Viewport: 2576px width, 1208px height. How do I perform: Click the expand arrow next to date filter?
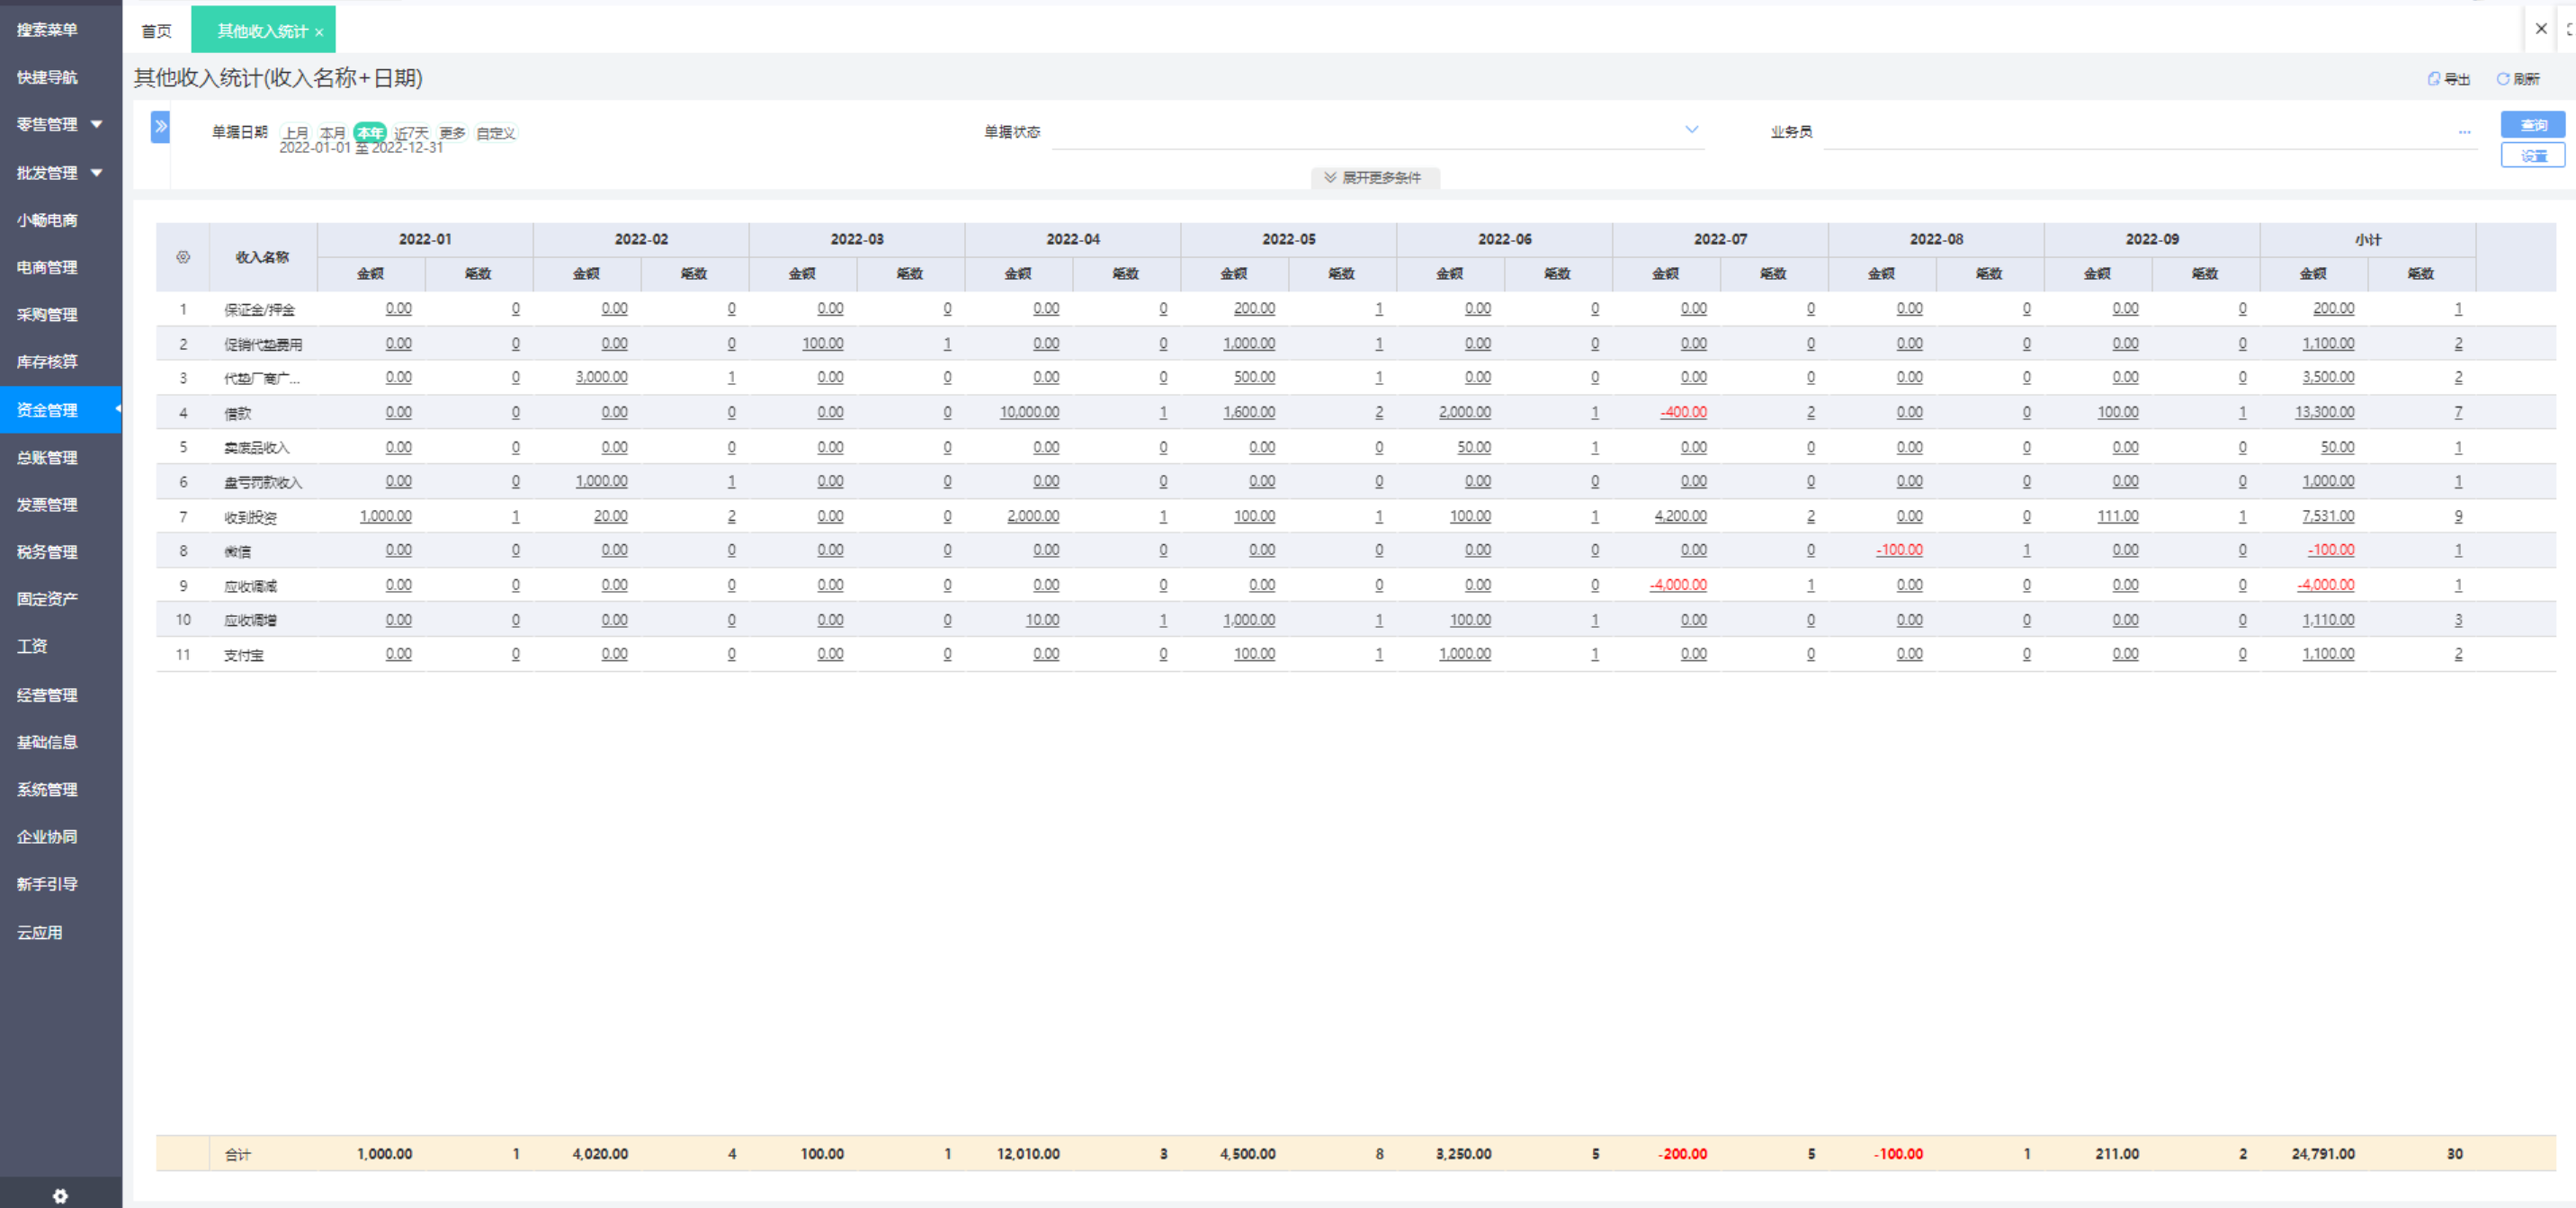pyautogui.click(x=157, y=131)
